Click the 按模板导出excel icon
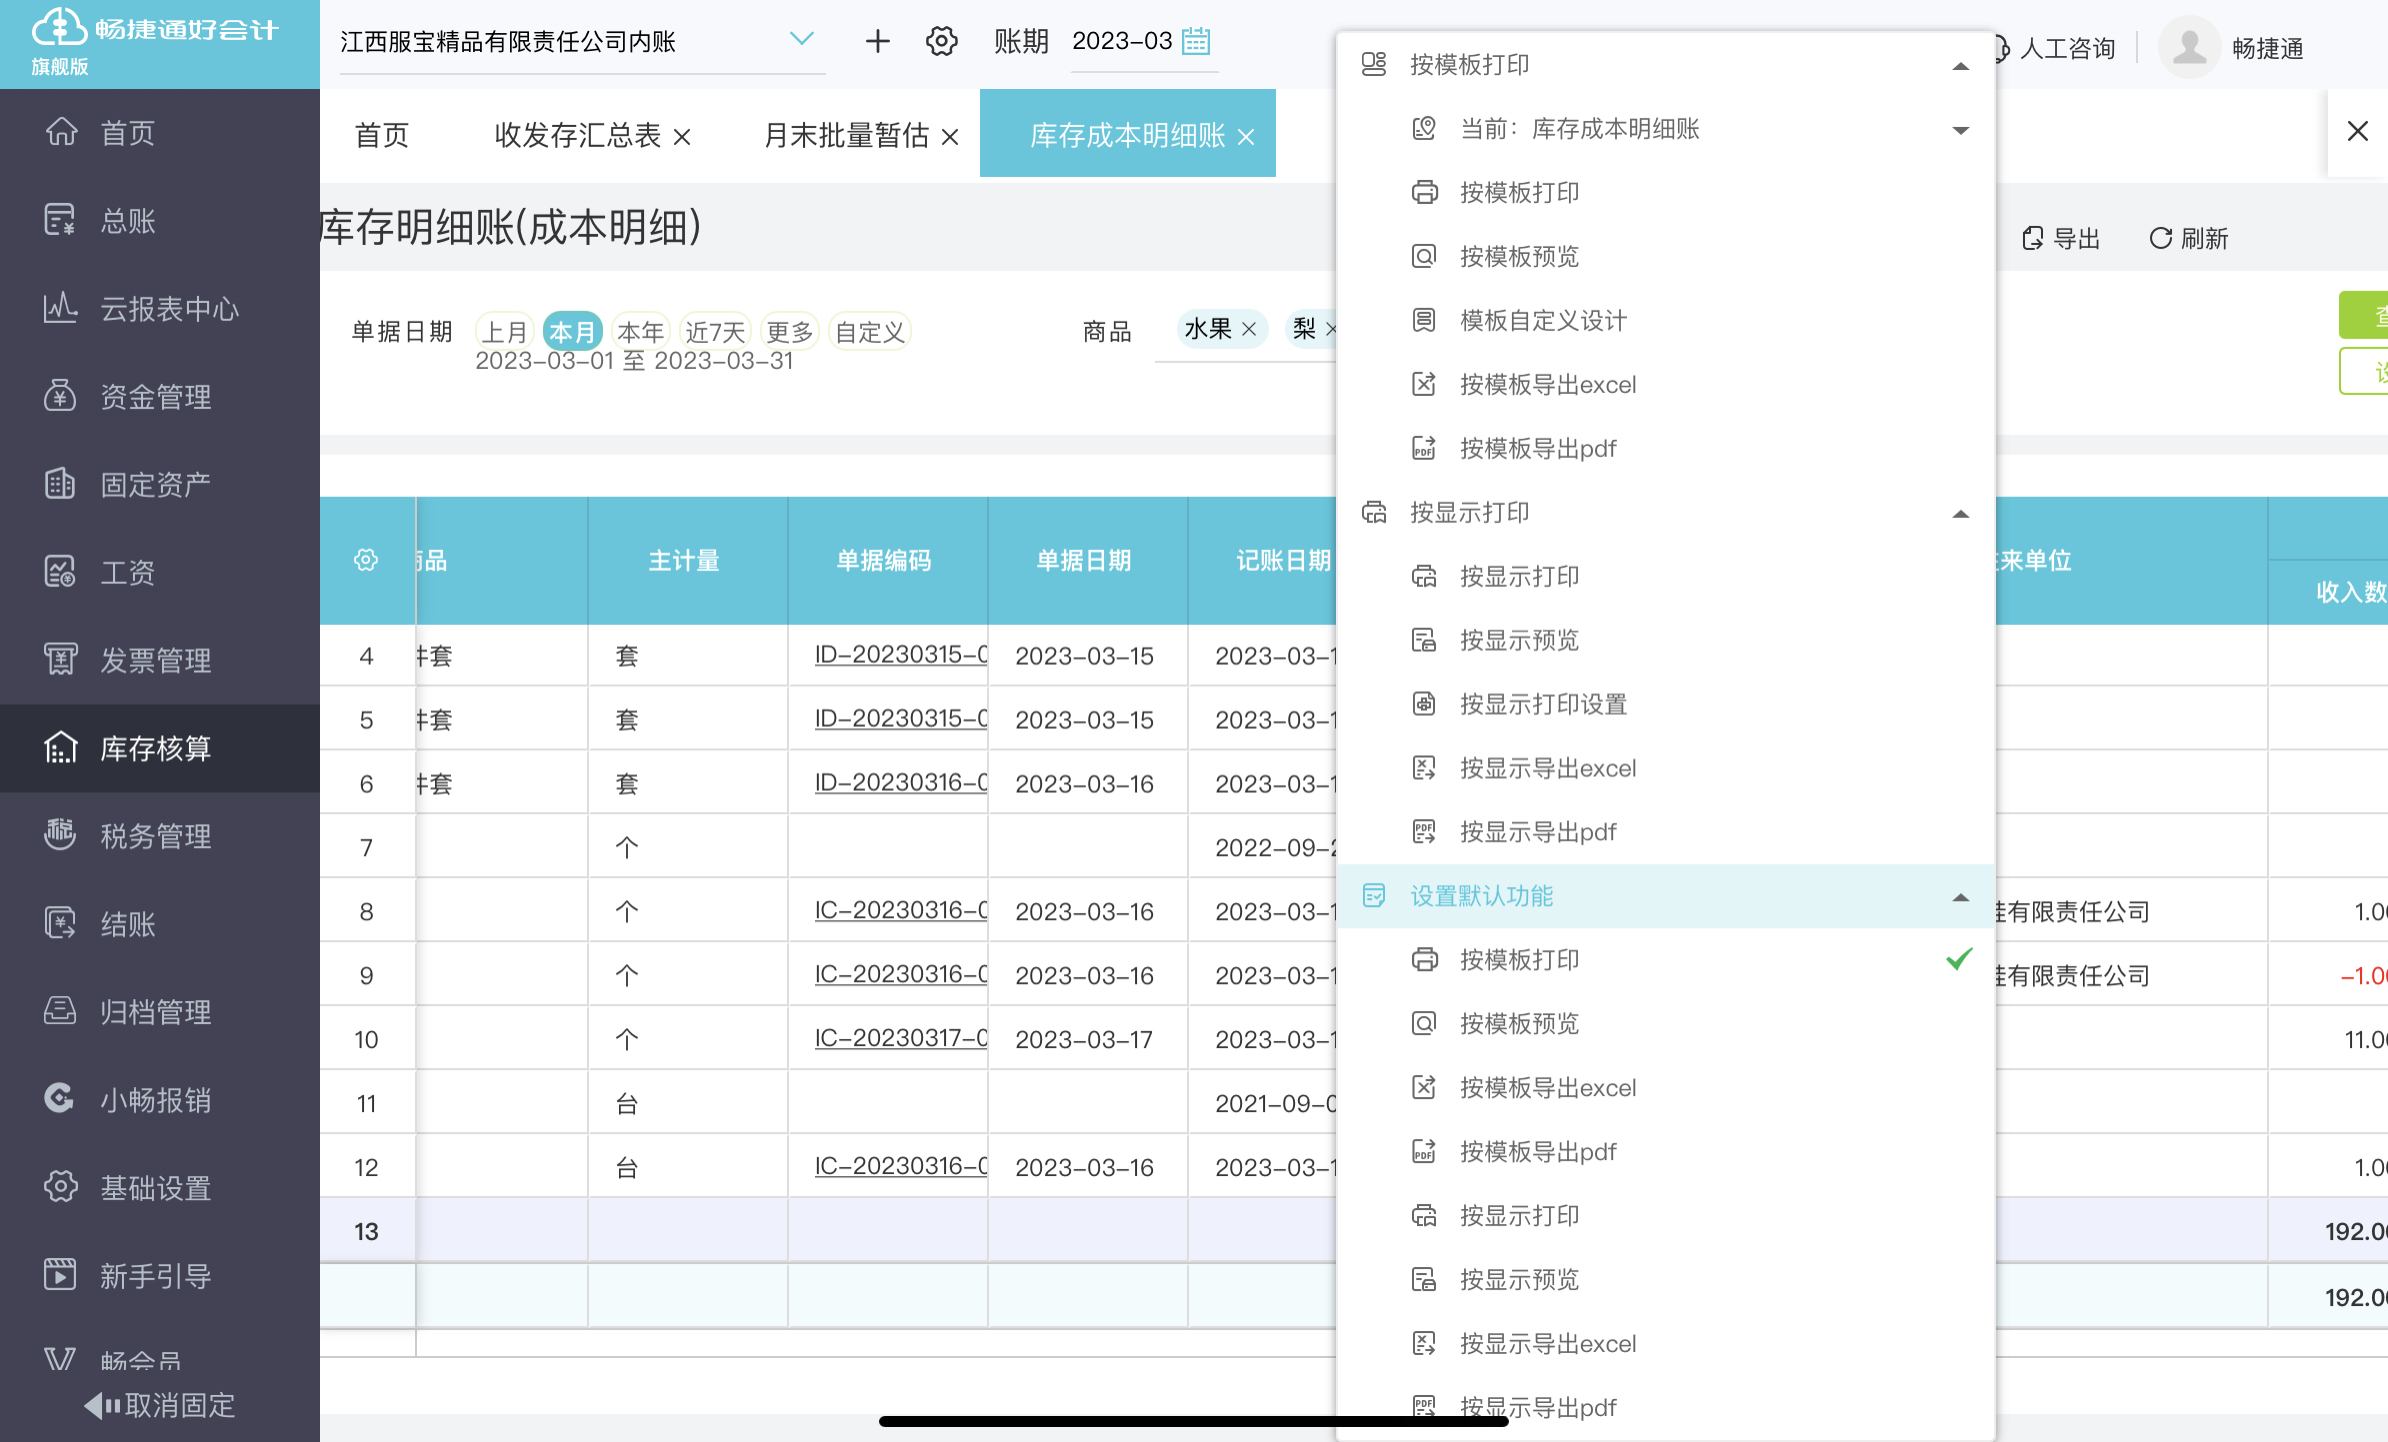Screen dimensions: 2388x1442 click(1424, 384)
